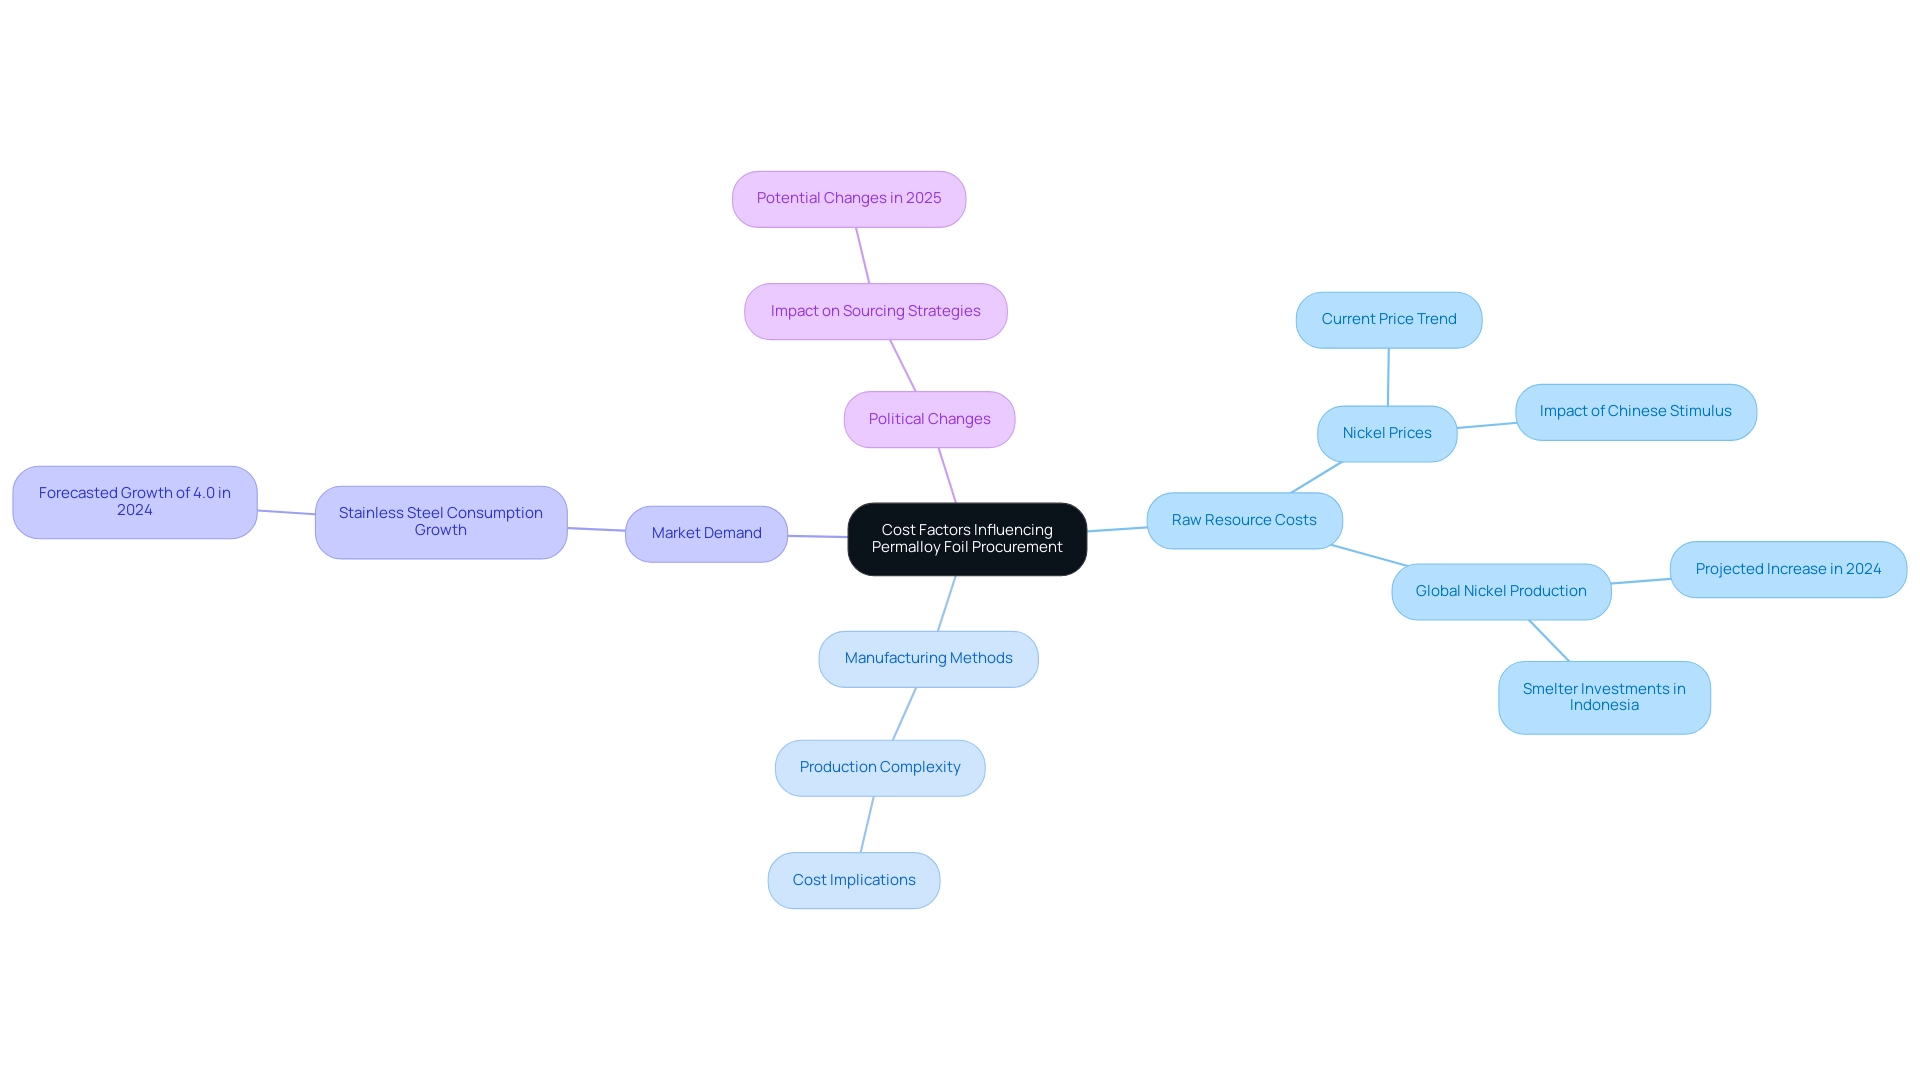Select the Cost Implications leaf node
Image resolution: width=1920 pixels, height=1083 pixels.
(x=855, y=879)
